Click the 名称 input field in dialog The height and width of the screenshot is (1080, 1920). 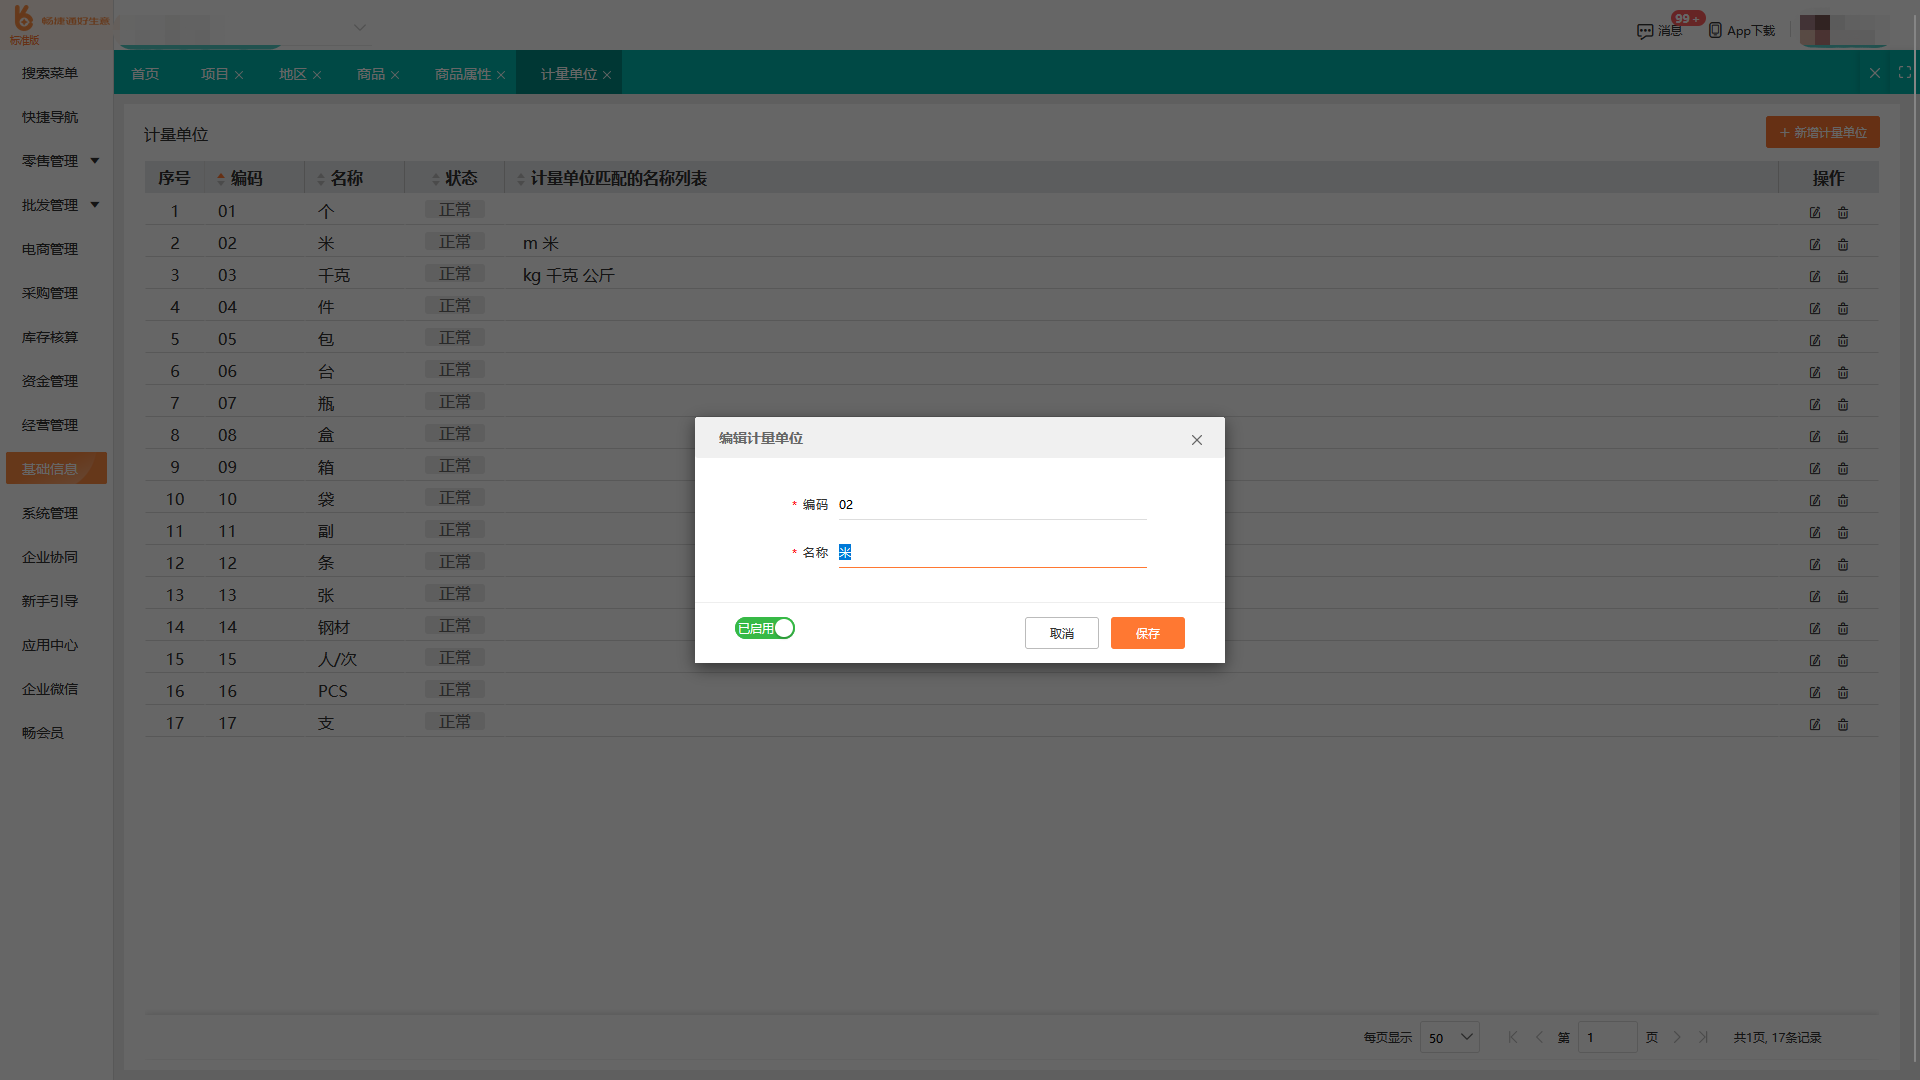[x=990, y=551]
